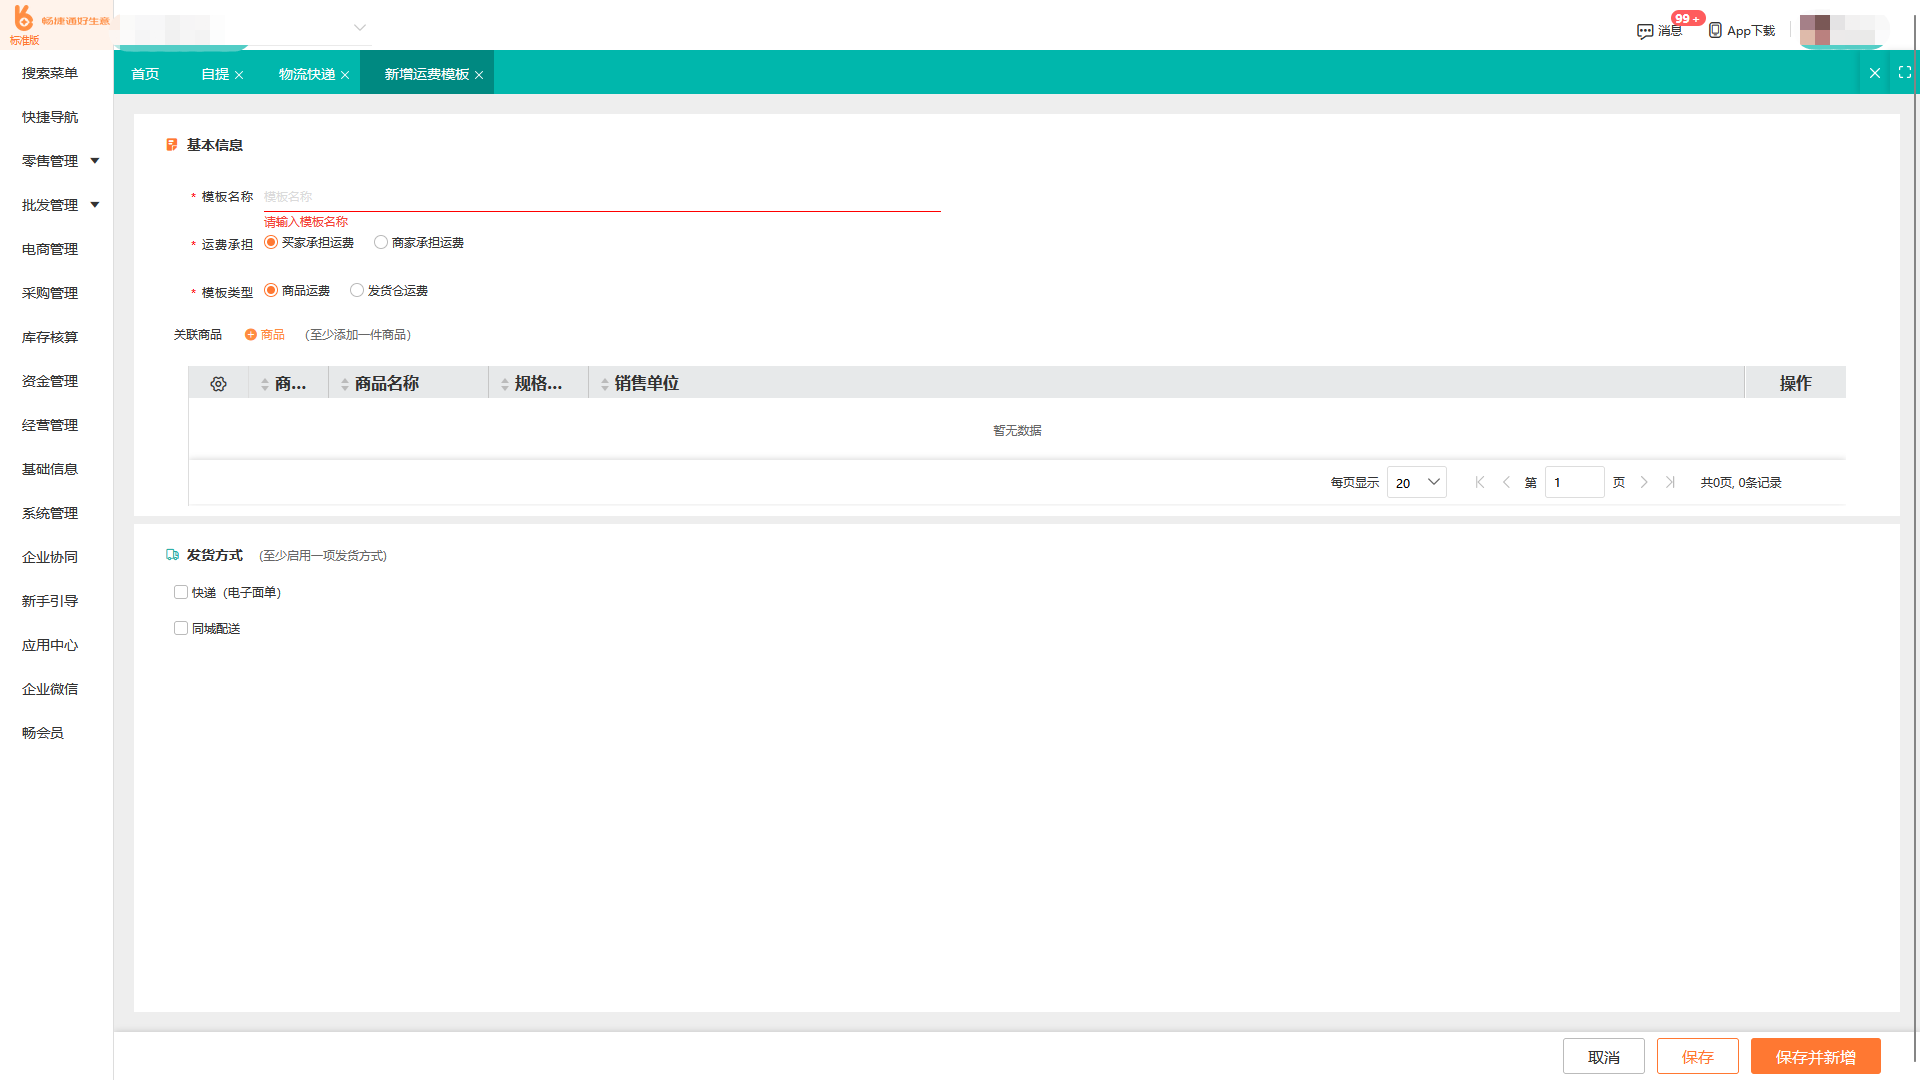Enable 快递 电子面单 checkbox

pyautogui.click(x=181, y=592)
